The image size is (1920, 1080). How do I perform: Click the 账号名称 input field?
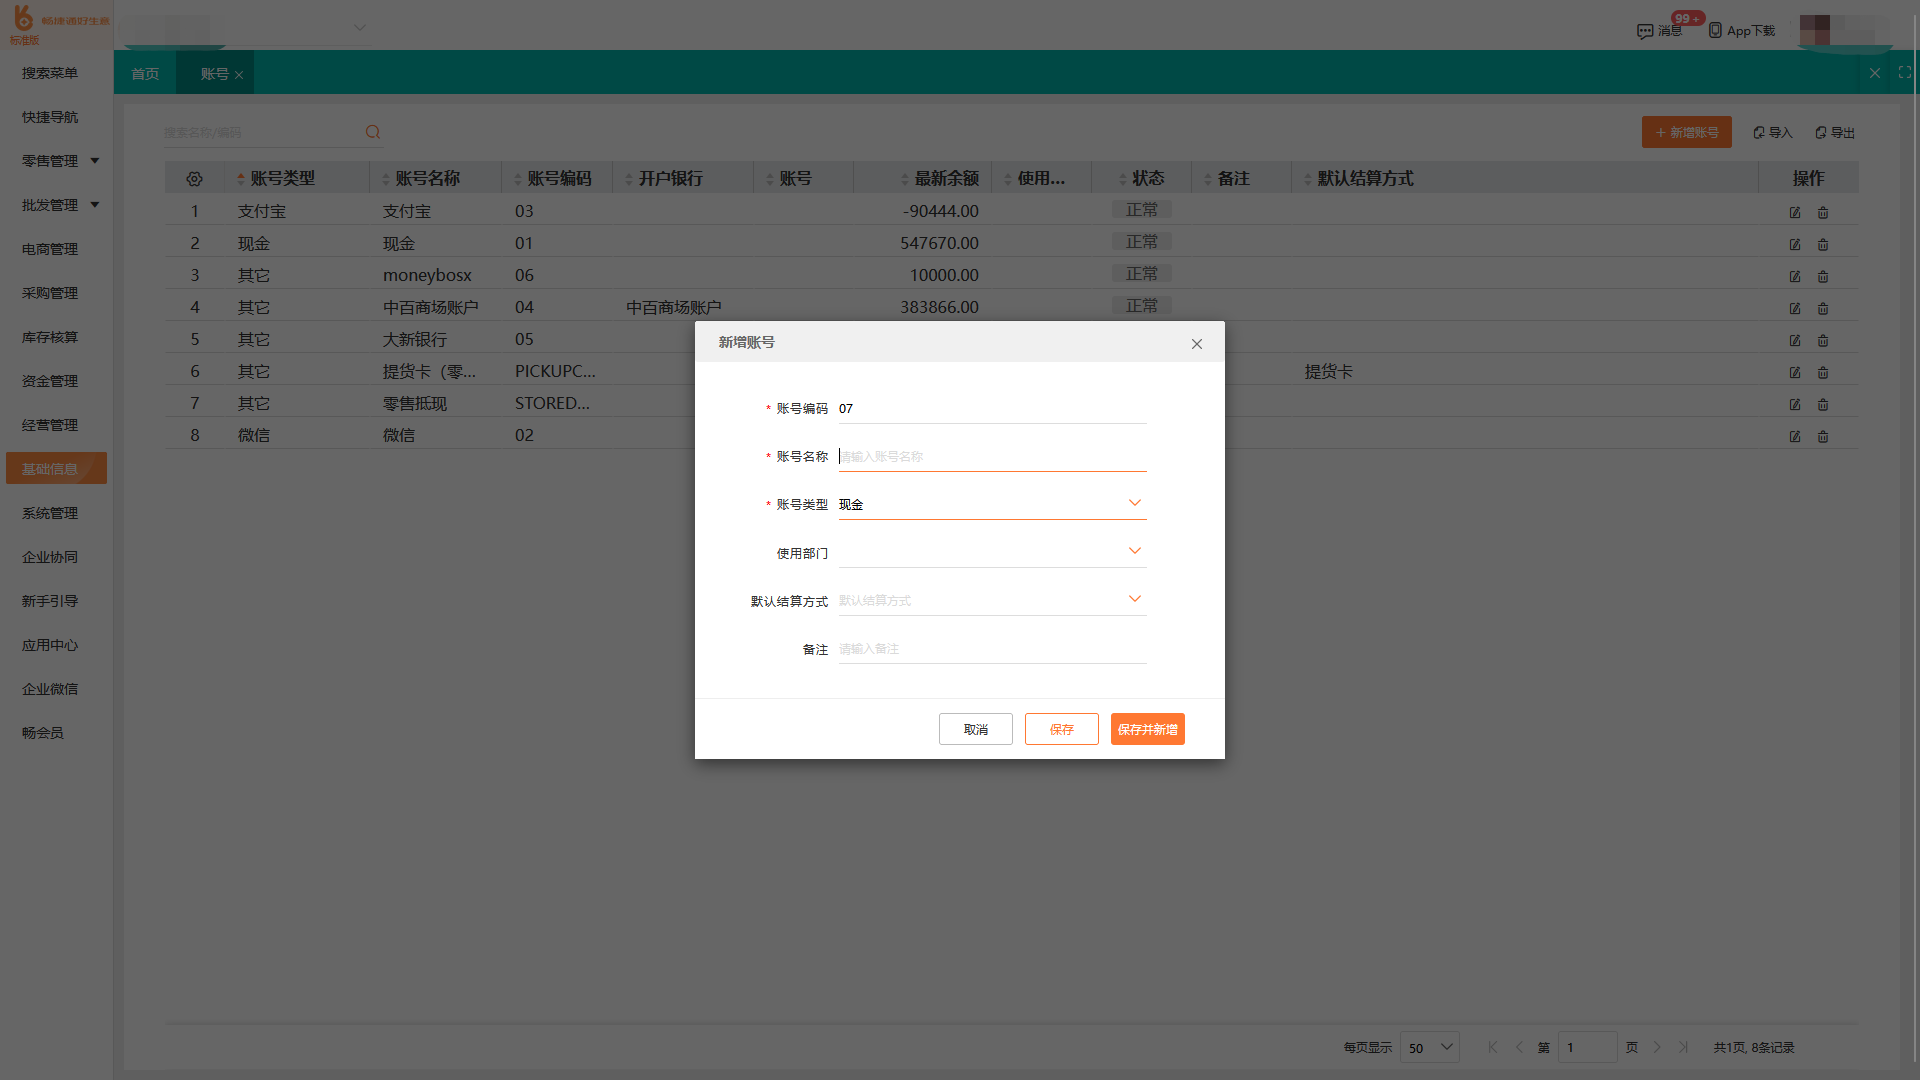tap(990, 455)
